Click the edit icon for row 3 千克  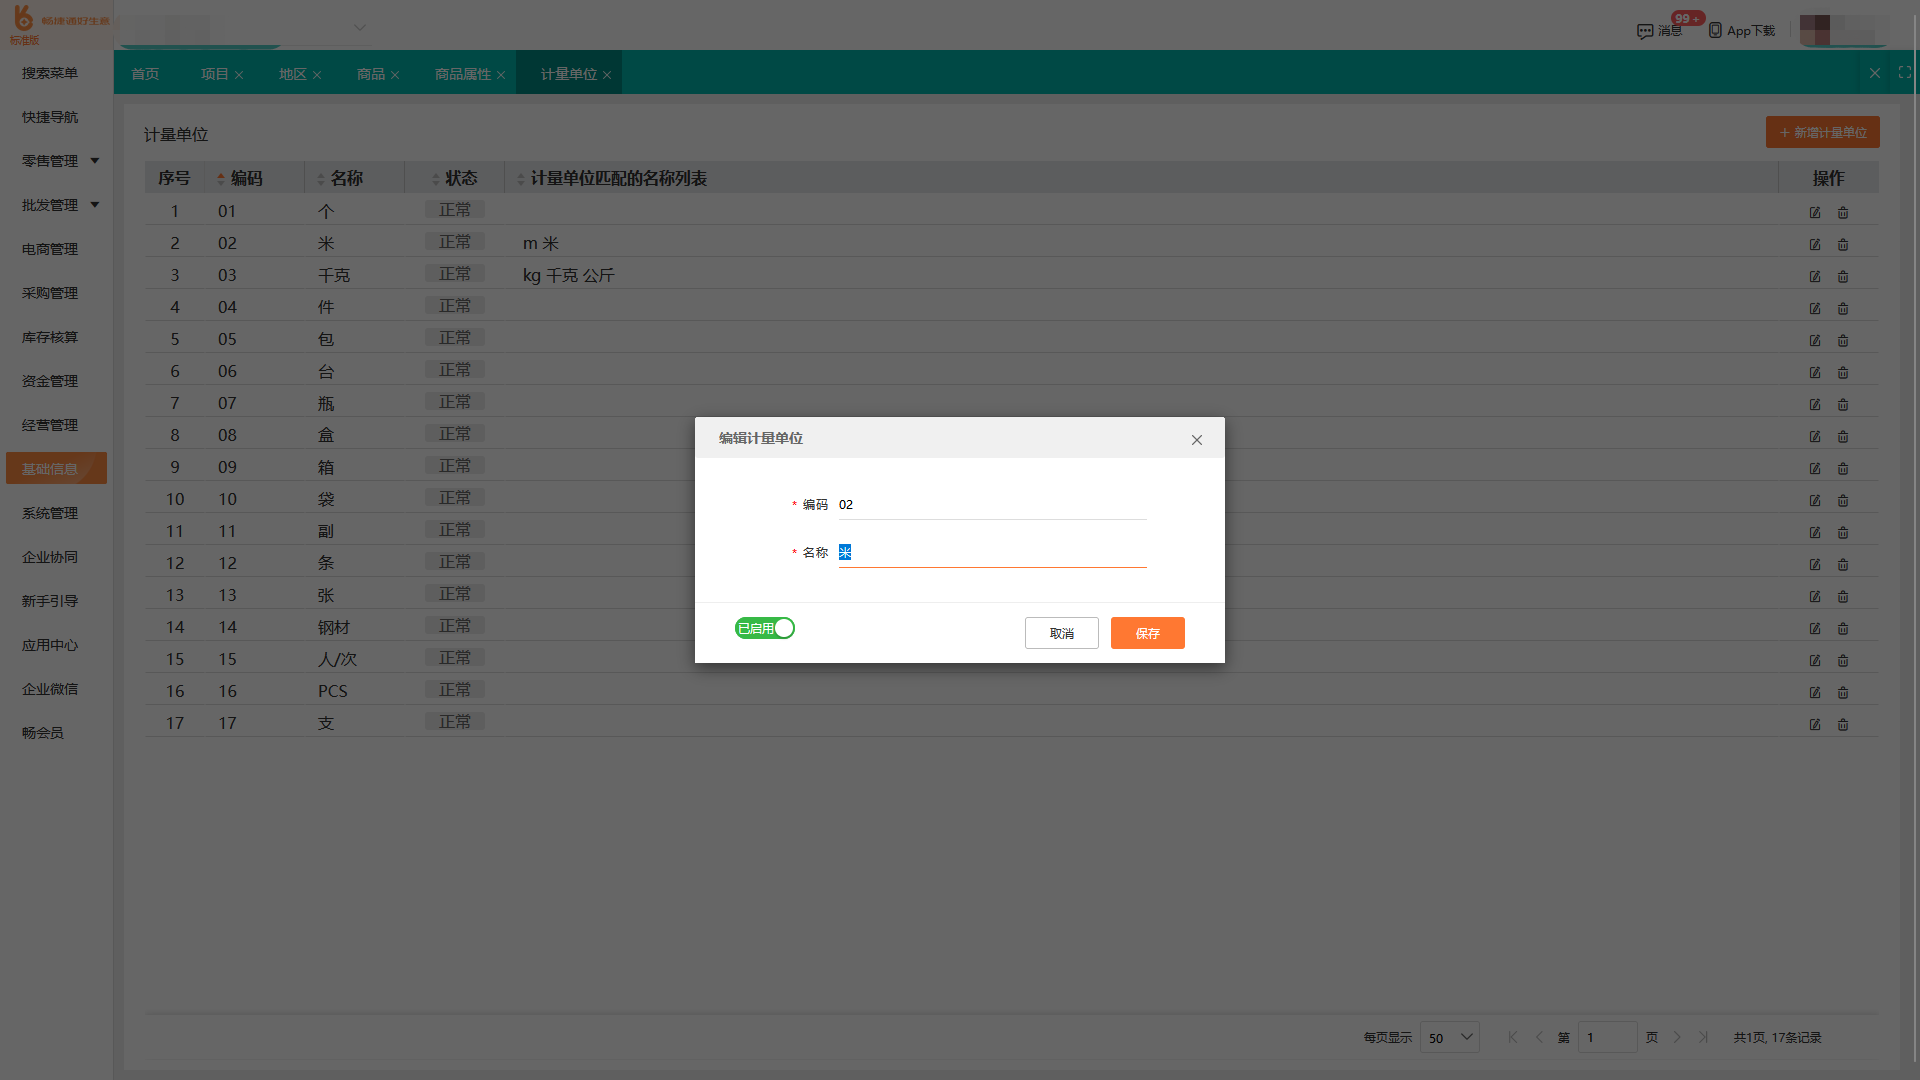[1815, 276]
